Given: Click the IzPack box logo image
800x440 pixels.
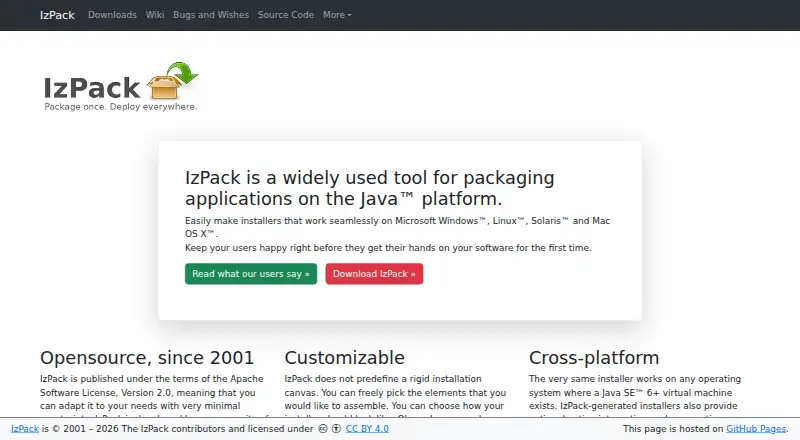Looking at the screenshot, I should point(121,86).
